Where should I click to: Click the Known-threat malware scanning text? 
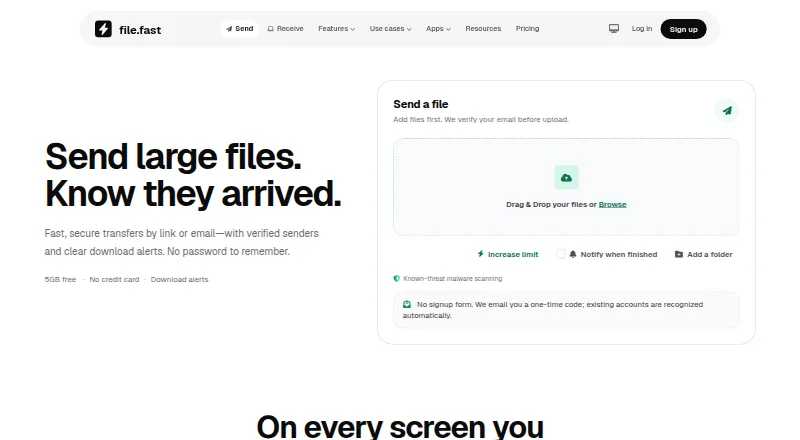click(x=453, y=279)
